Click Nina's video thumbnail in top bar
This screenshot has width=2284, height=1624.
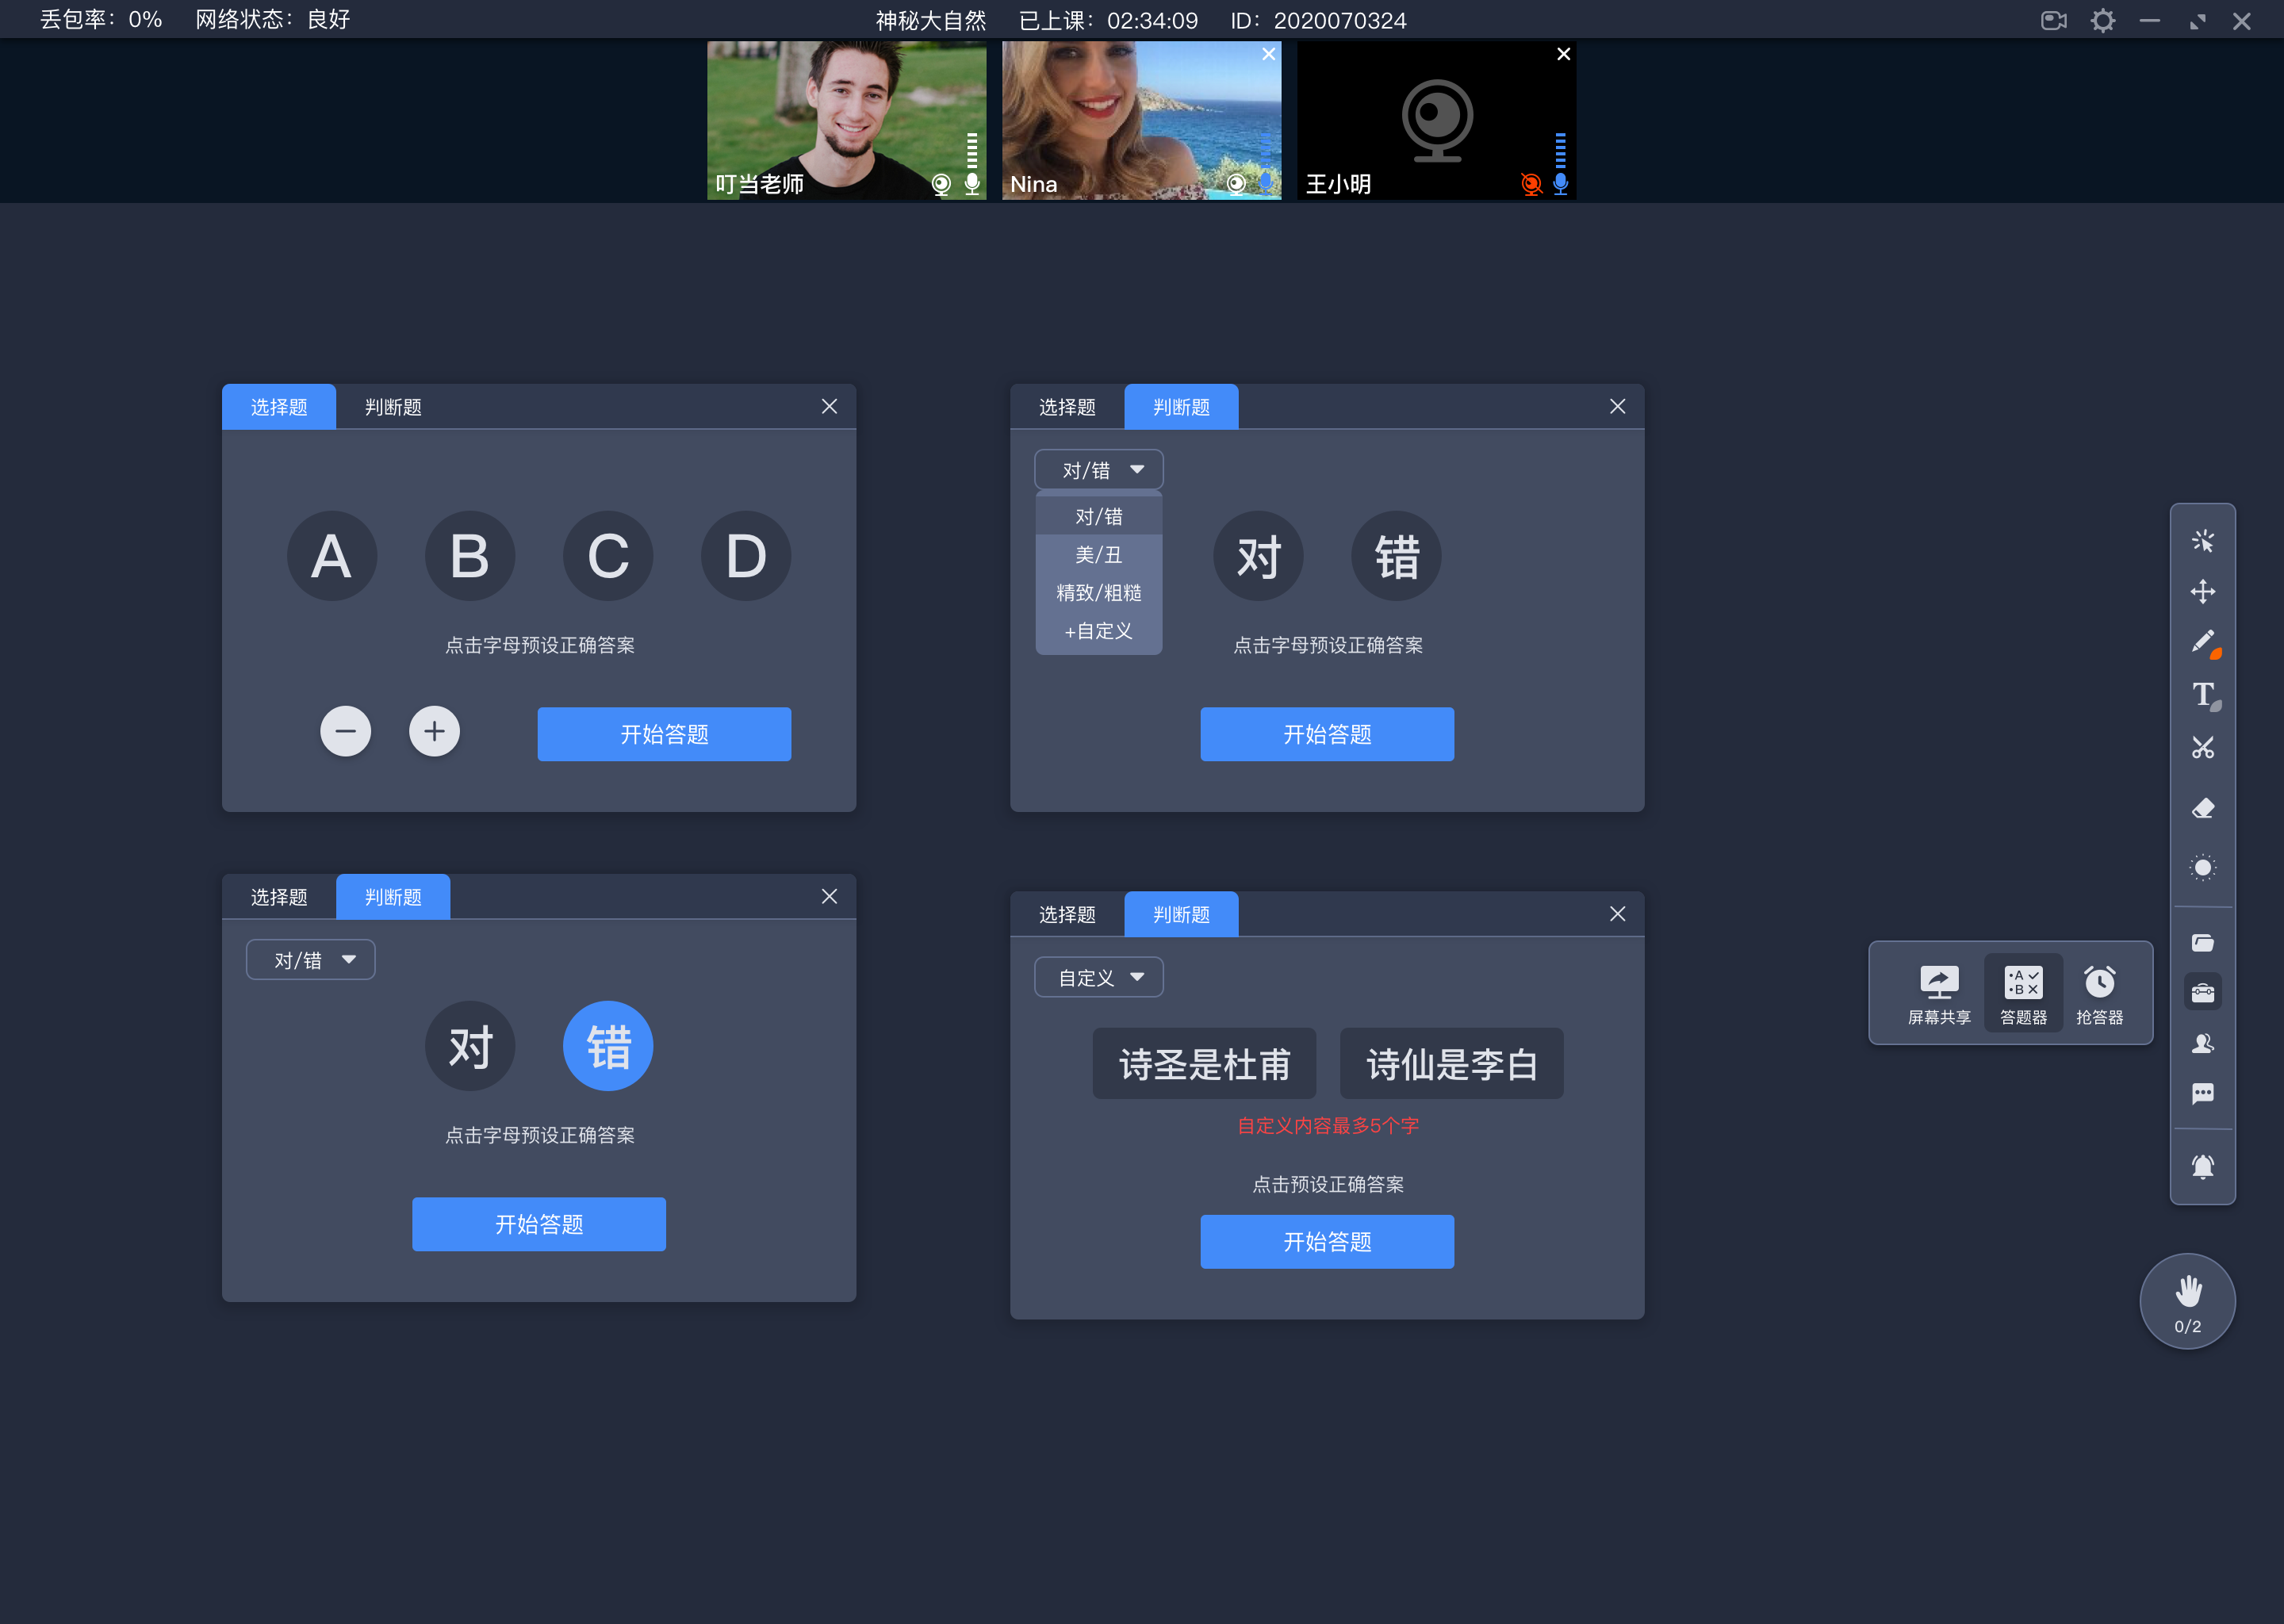[x=1140, y=120]
